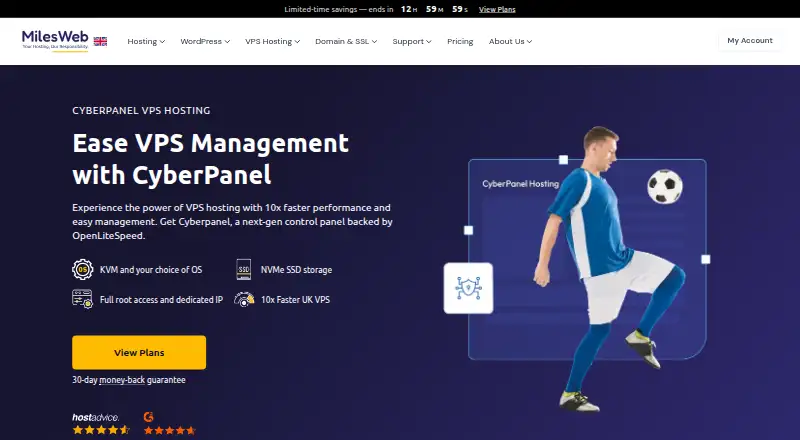The image size is (800, 440).
Task: Click the money-back guarantee link
Action: [x=122, y=380]
